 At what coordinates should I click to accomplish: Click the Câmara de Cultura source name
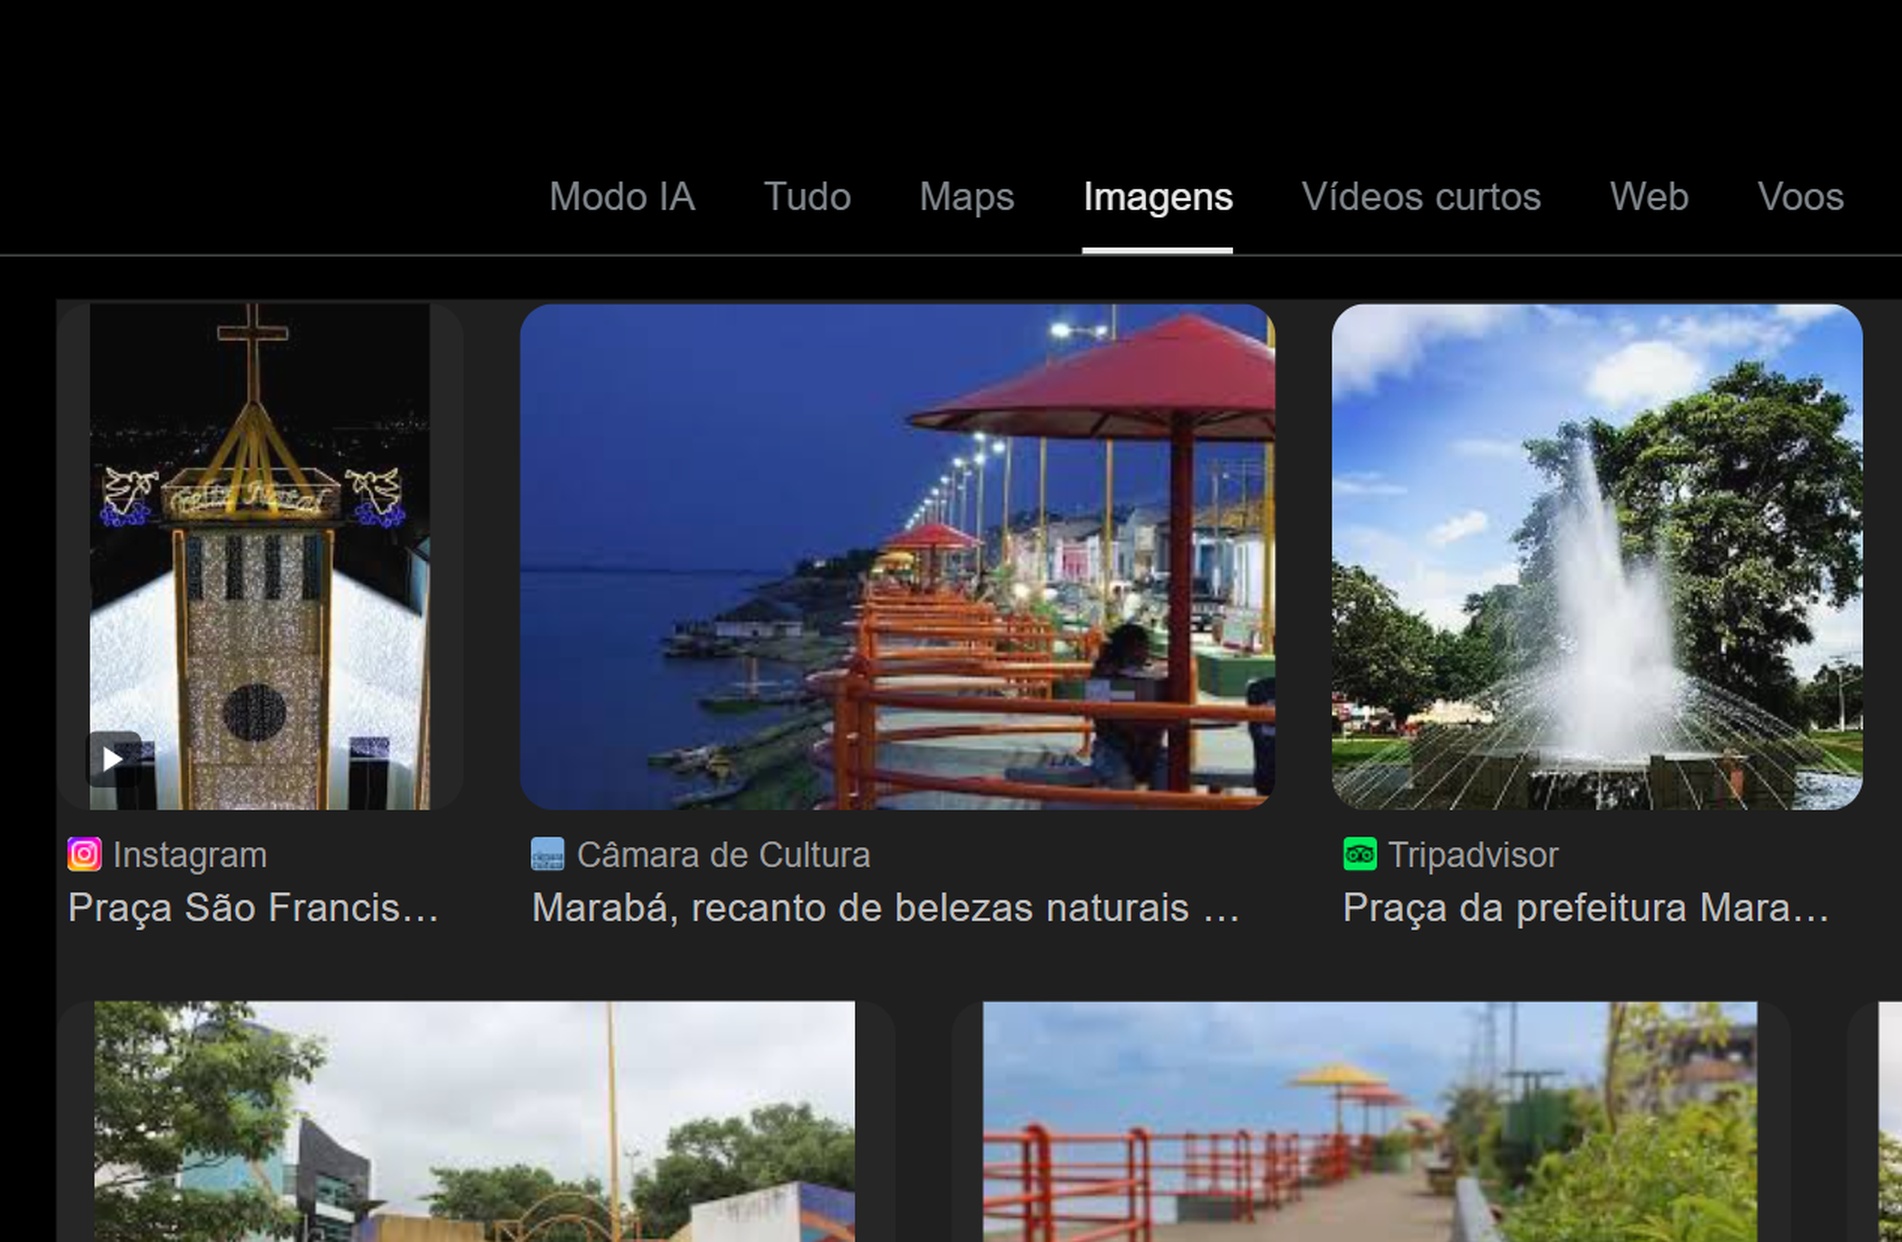pos(723,855)
